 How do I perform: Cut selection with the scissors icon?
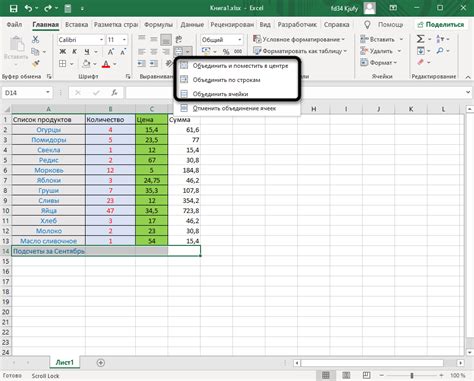[x=35, y=39]
